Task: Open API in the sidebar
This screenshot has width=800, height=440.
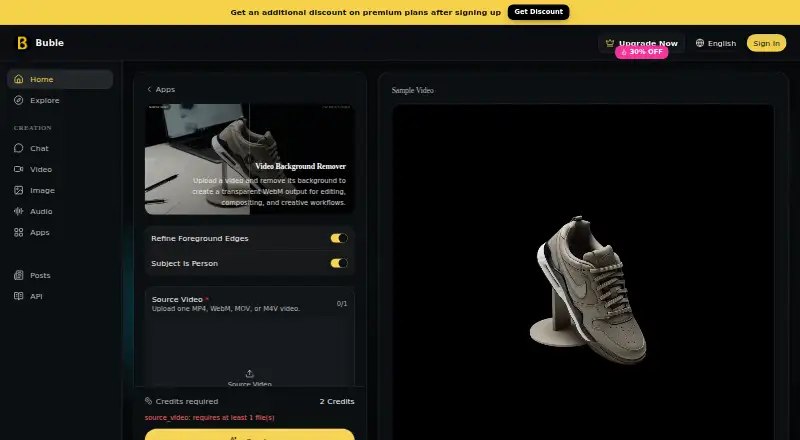Action: 60,296
